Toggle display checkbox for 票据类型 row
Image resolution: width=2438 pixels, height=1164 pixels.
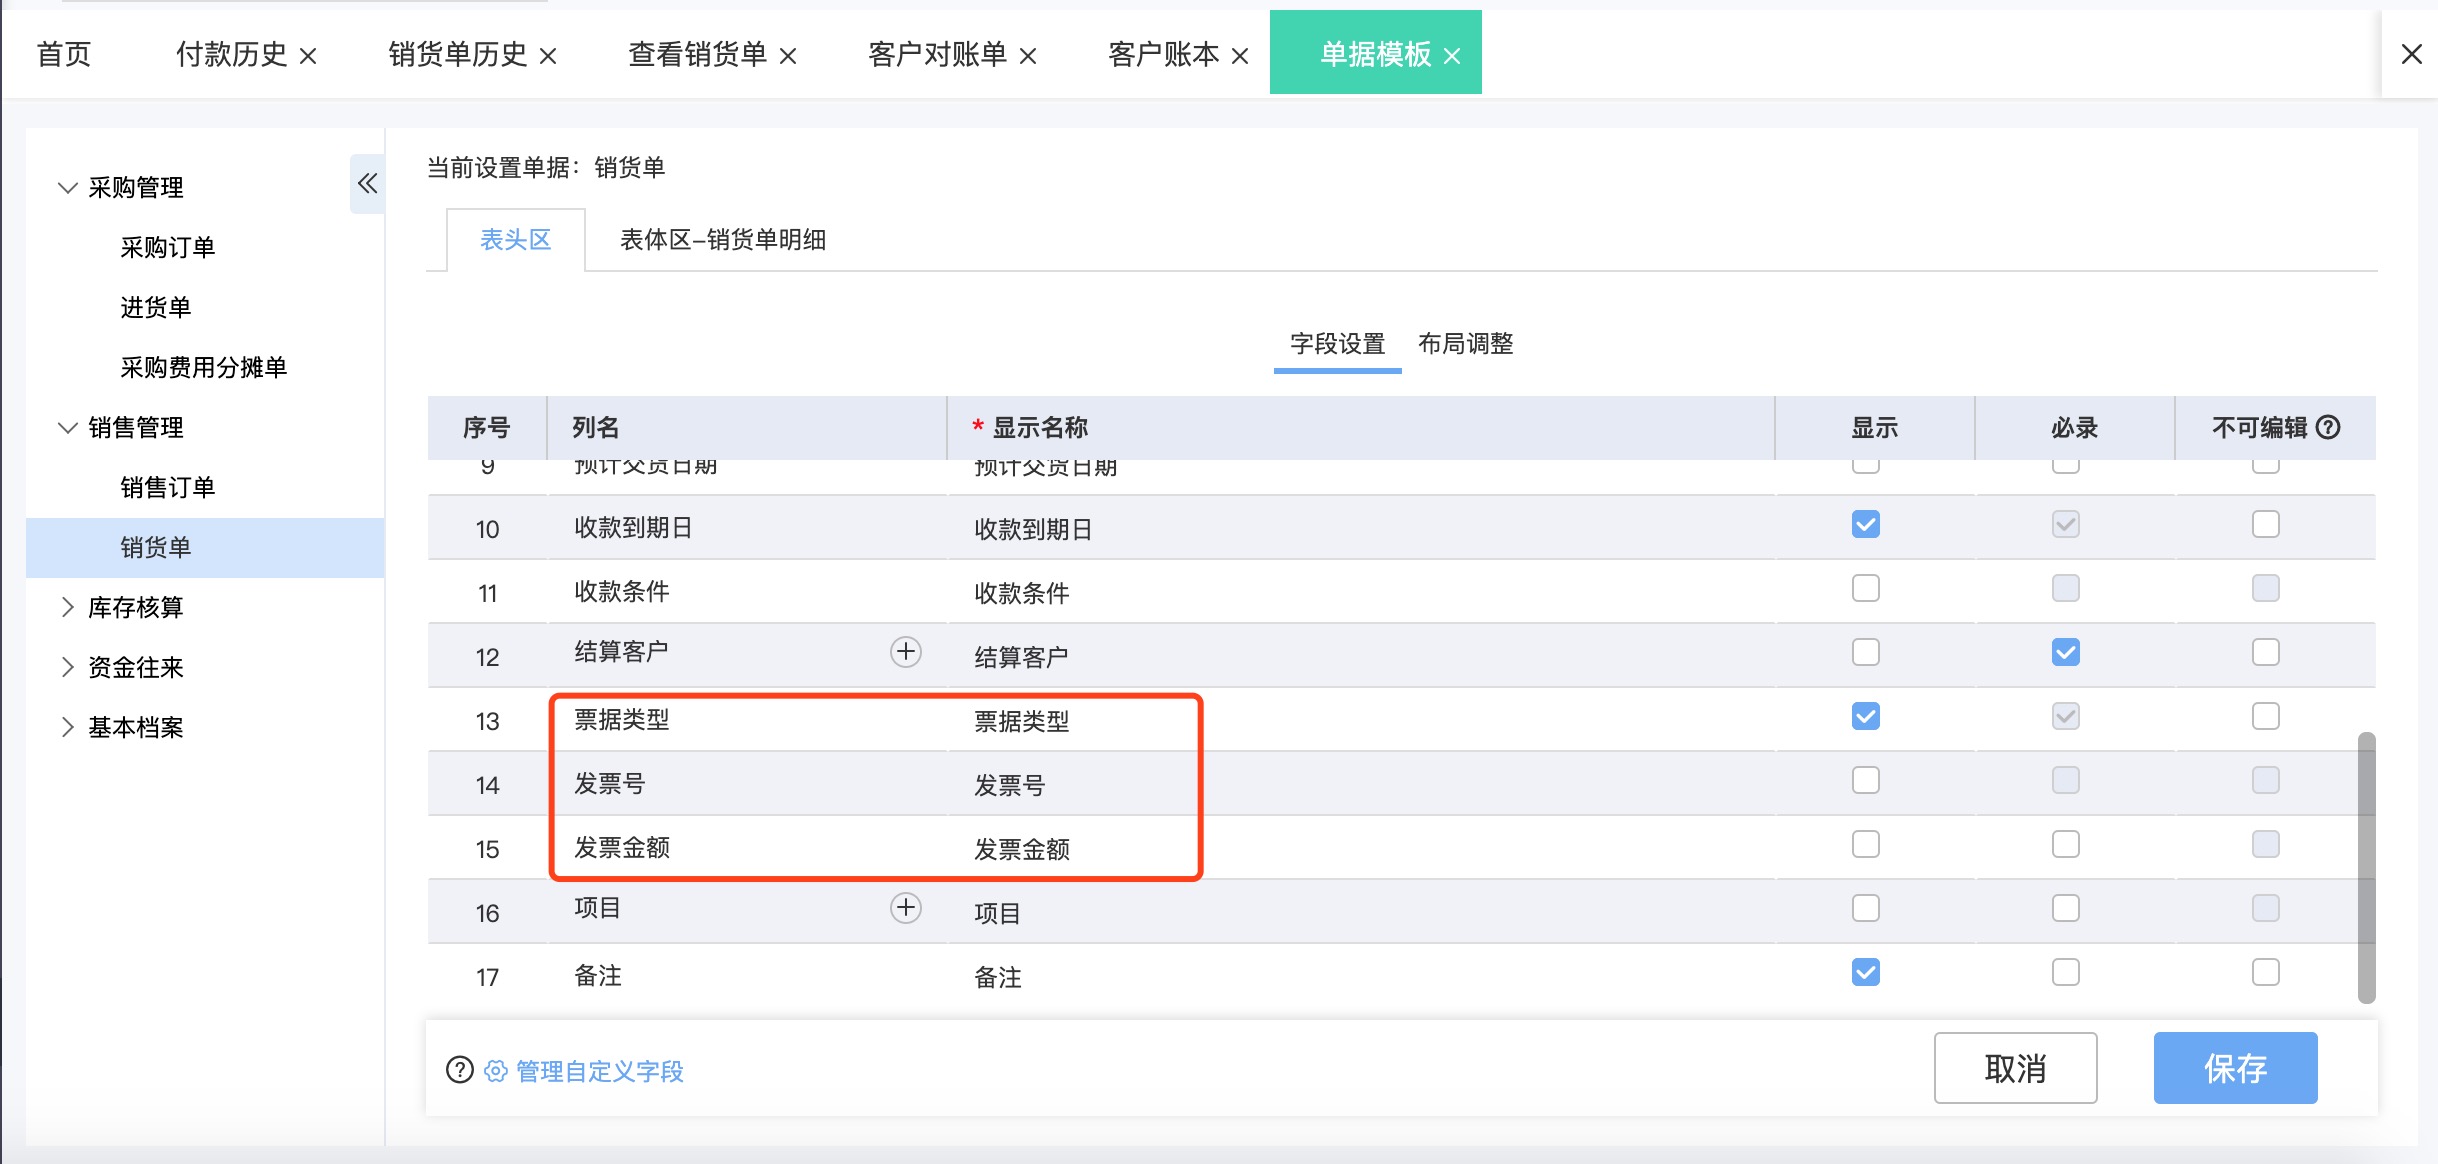pos(1866,718)
